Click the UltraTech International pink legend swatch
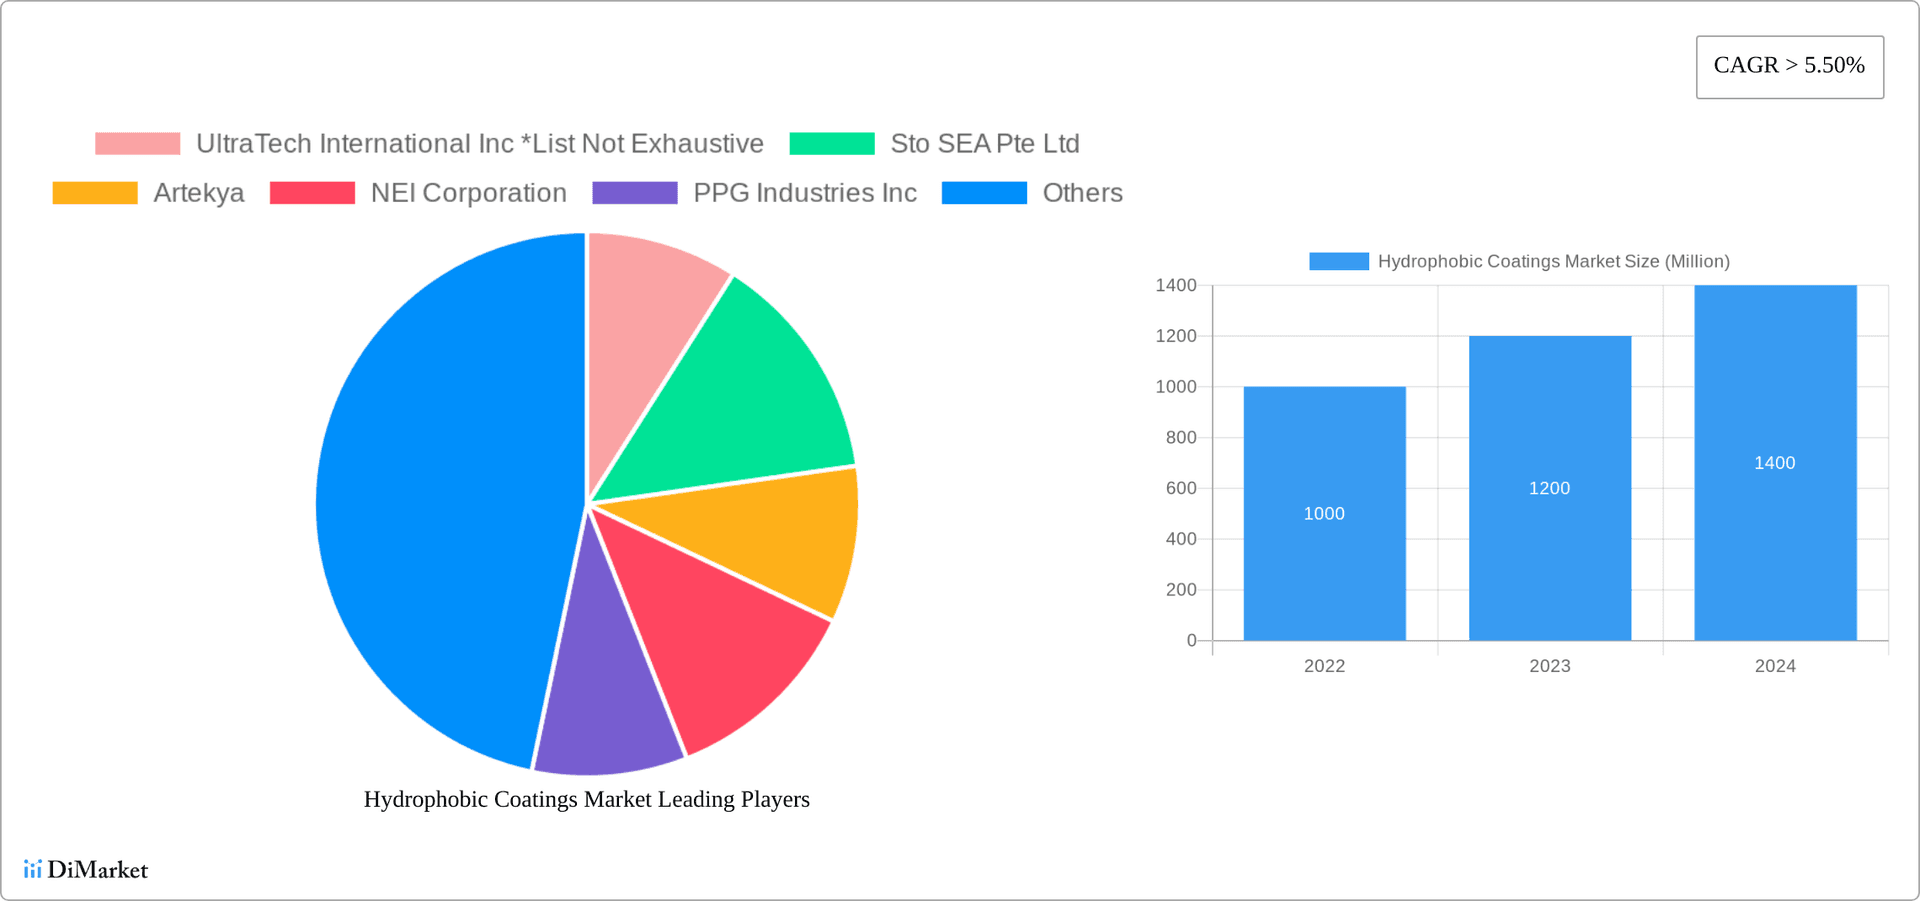 [x=136, y=143]
